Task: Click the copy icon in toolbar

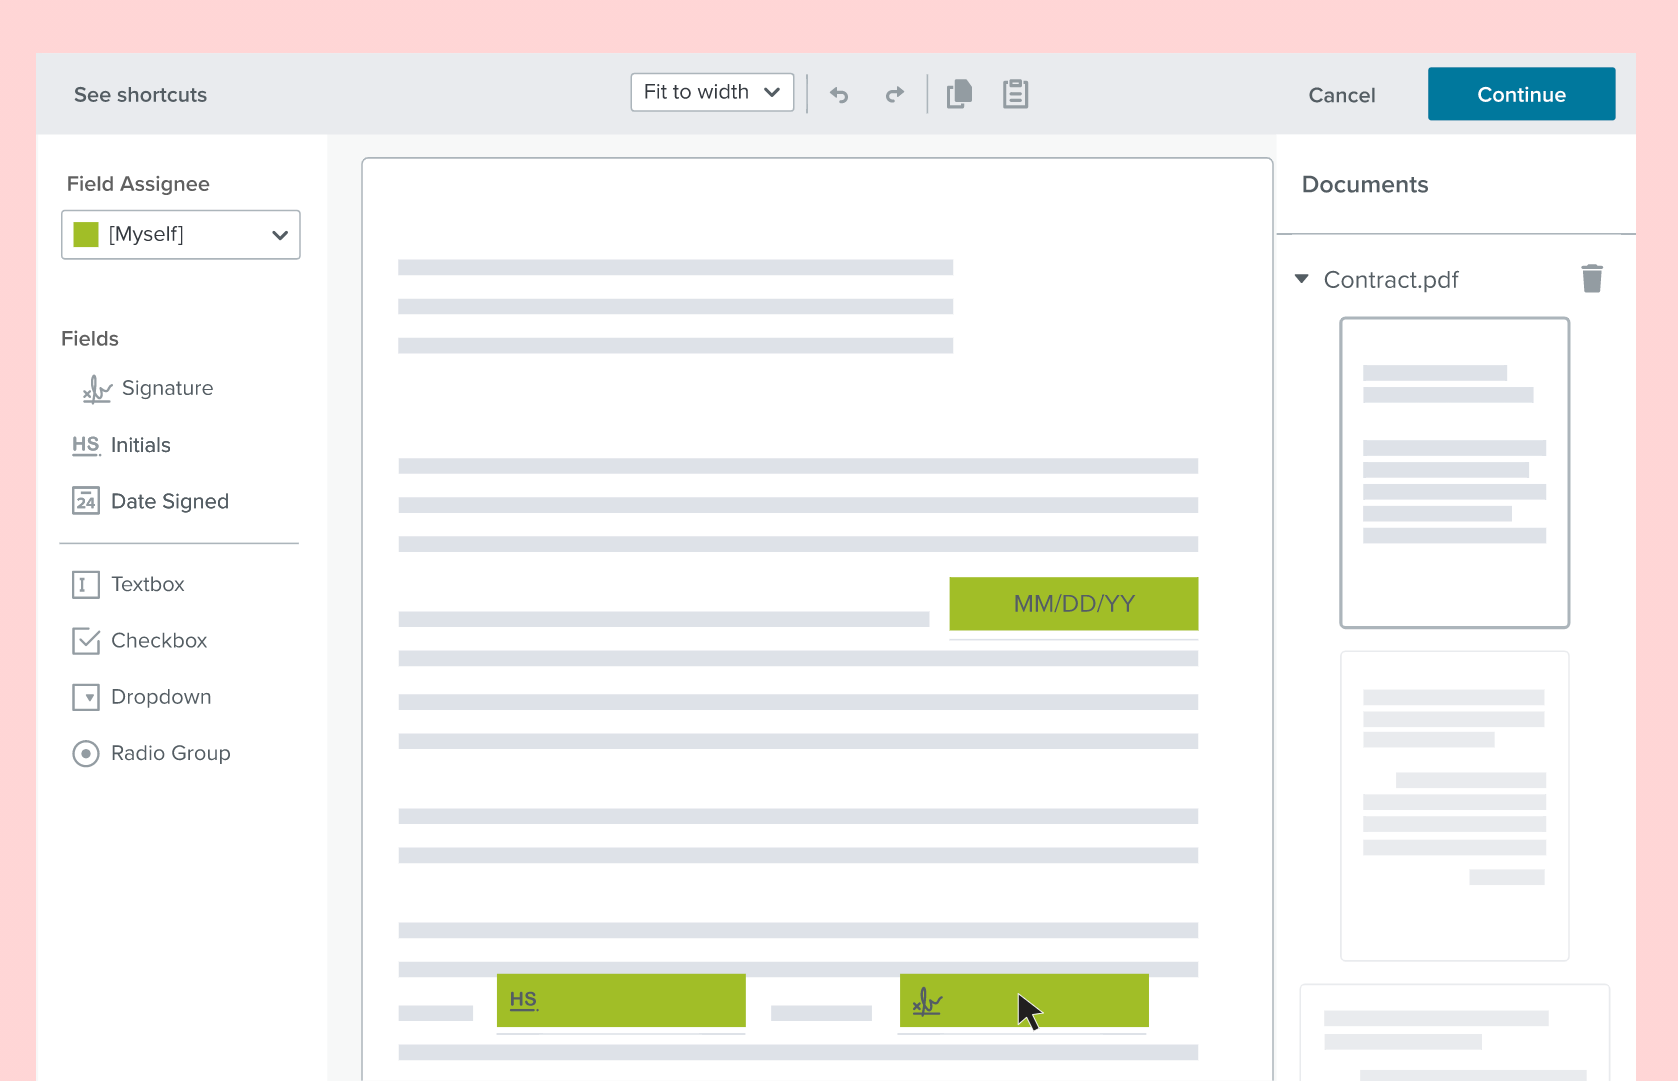Action: click(x=959, y=94)
